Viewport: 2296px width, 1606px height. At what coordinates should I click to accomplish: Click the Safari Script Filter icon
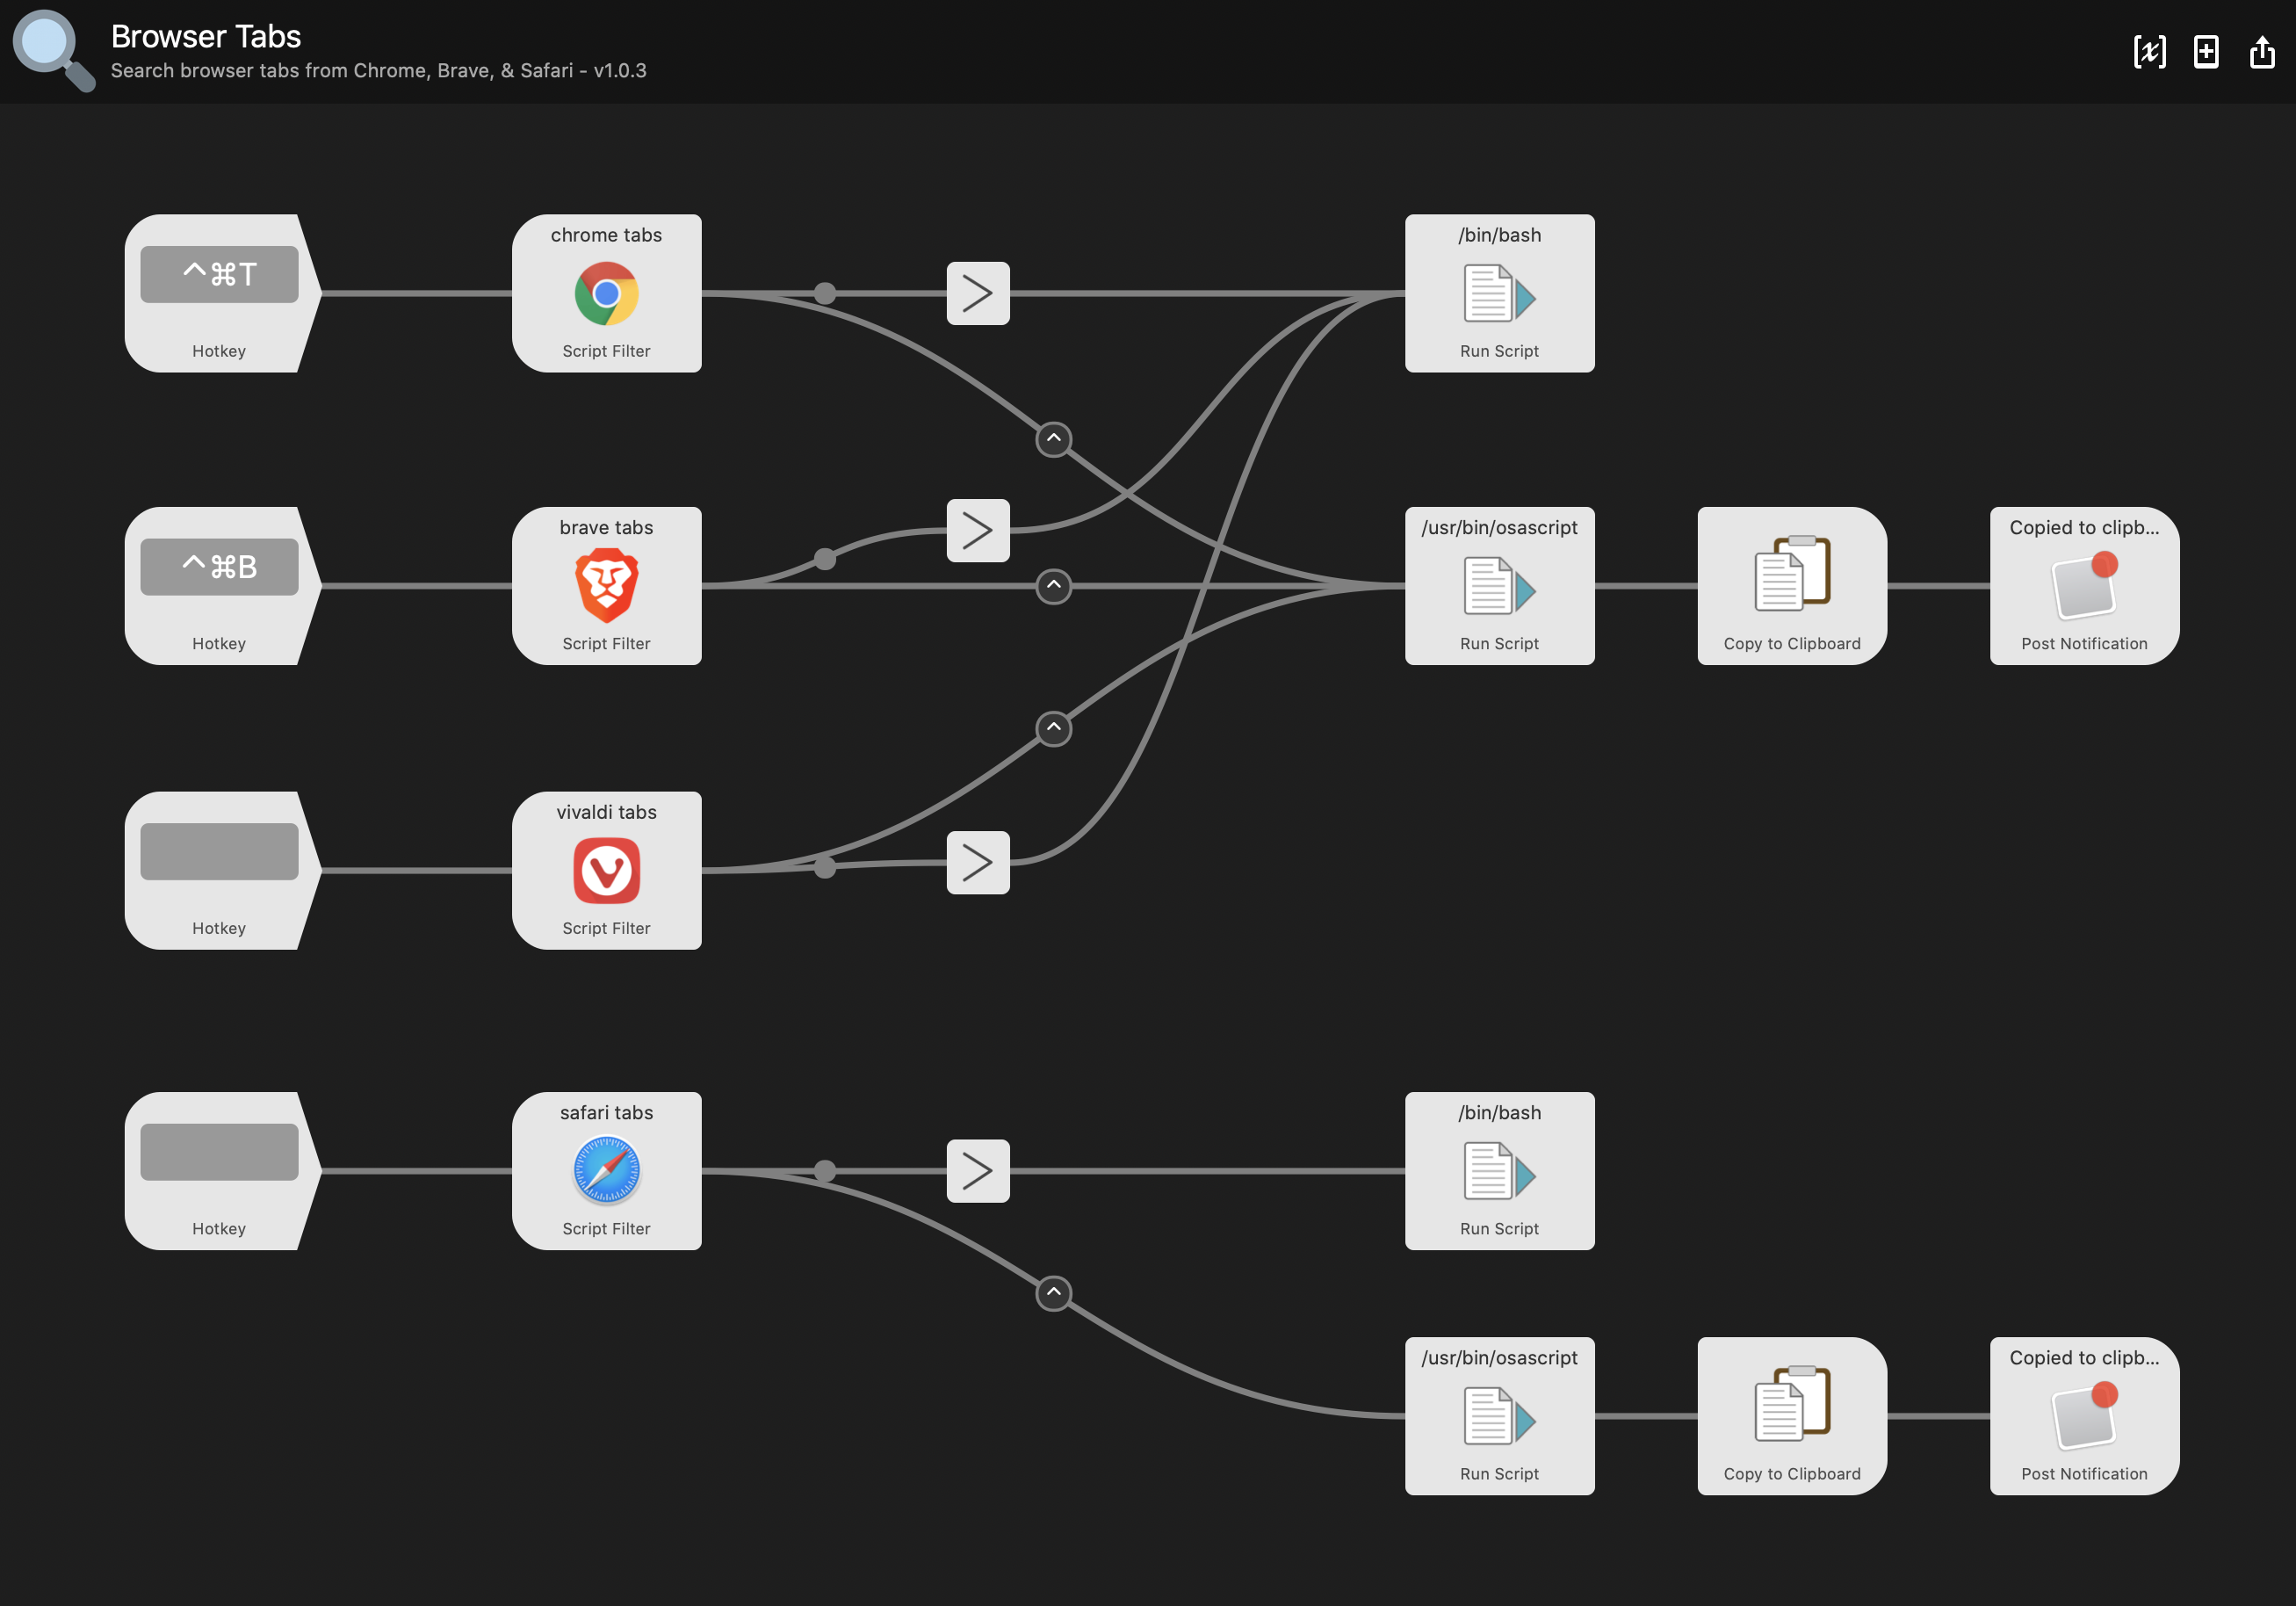(x=607, y=1169)
